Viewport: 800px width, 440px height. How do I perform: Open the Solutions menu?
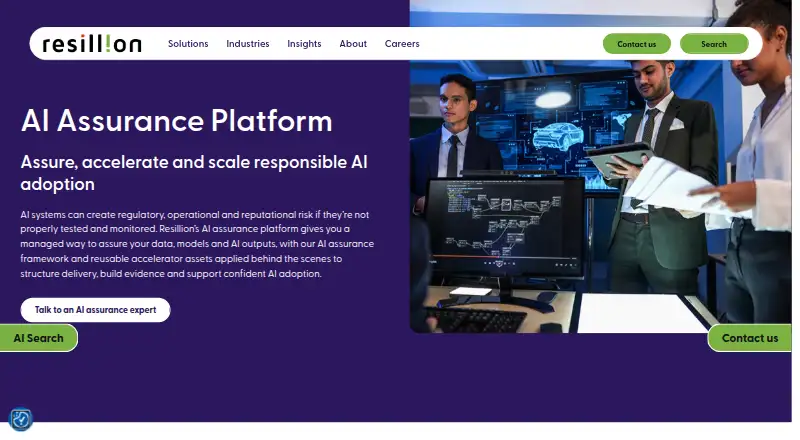(x=188, y=44)
